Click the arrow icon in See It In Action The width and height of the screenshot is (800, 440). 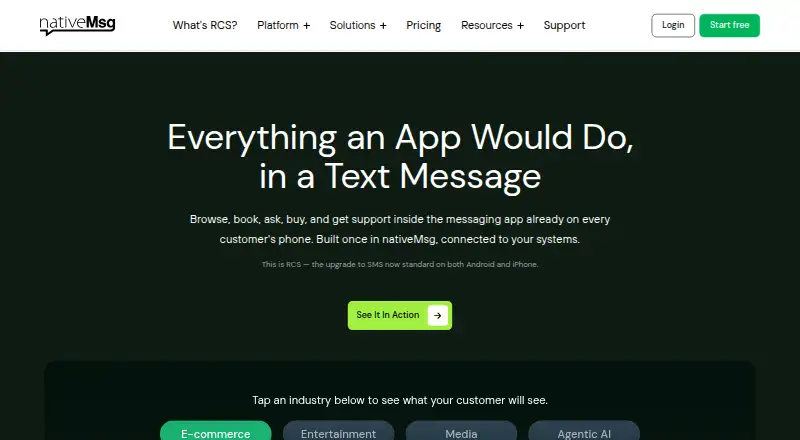[x=437, y=315]
